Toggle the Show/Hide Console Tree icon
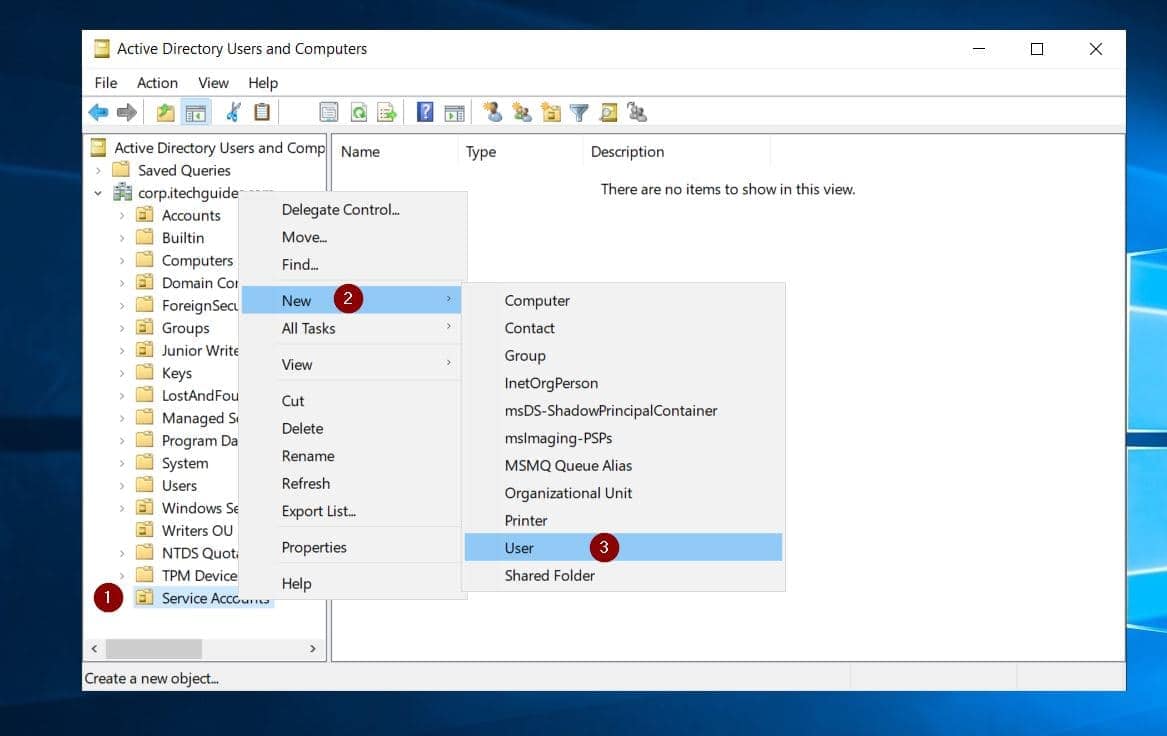This screenshot has width=1167, height=736. coord(196,112)
